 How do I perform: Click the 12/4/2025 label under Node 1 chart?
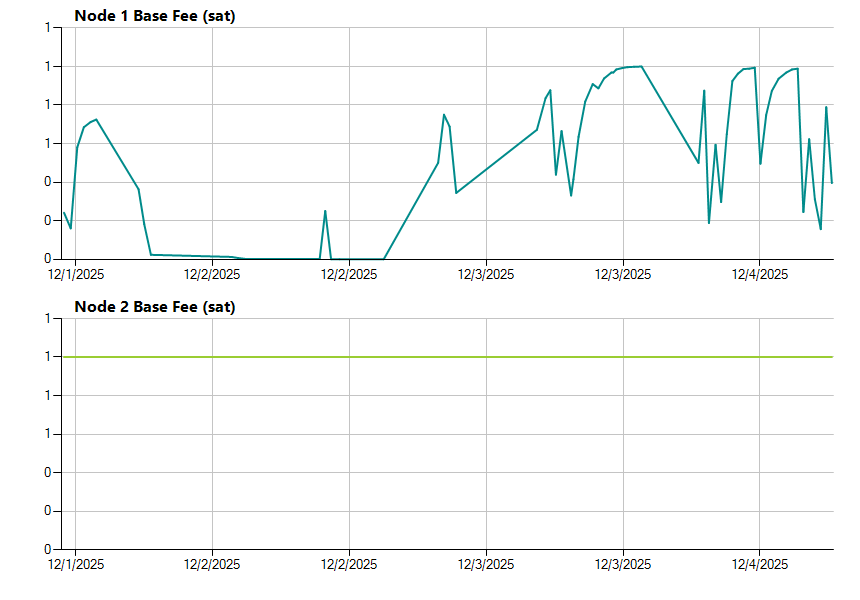click(x=759, y=274)
